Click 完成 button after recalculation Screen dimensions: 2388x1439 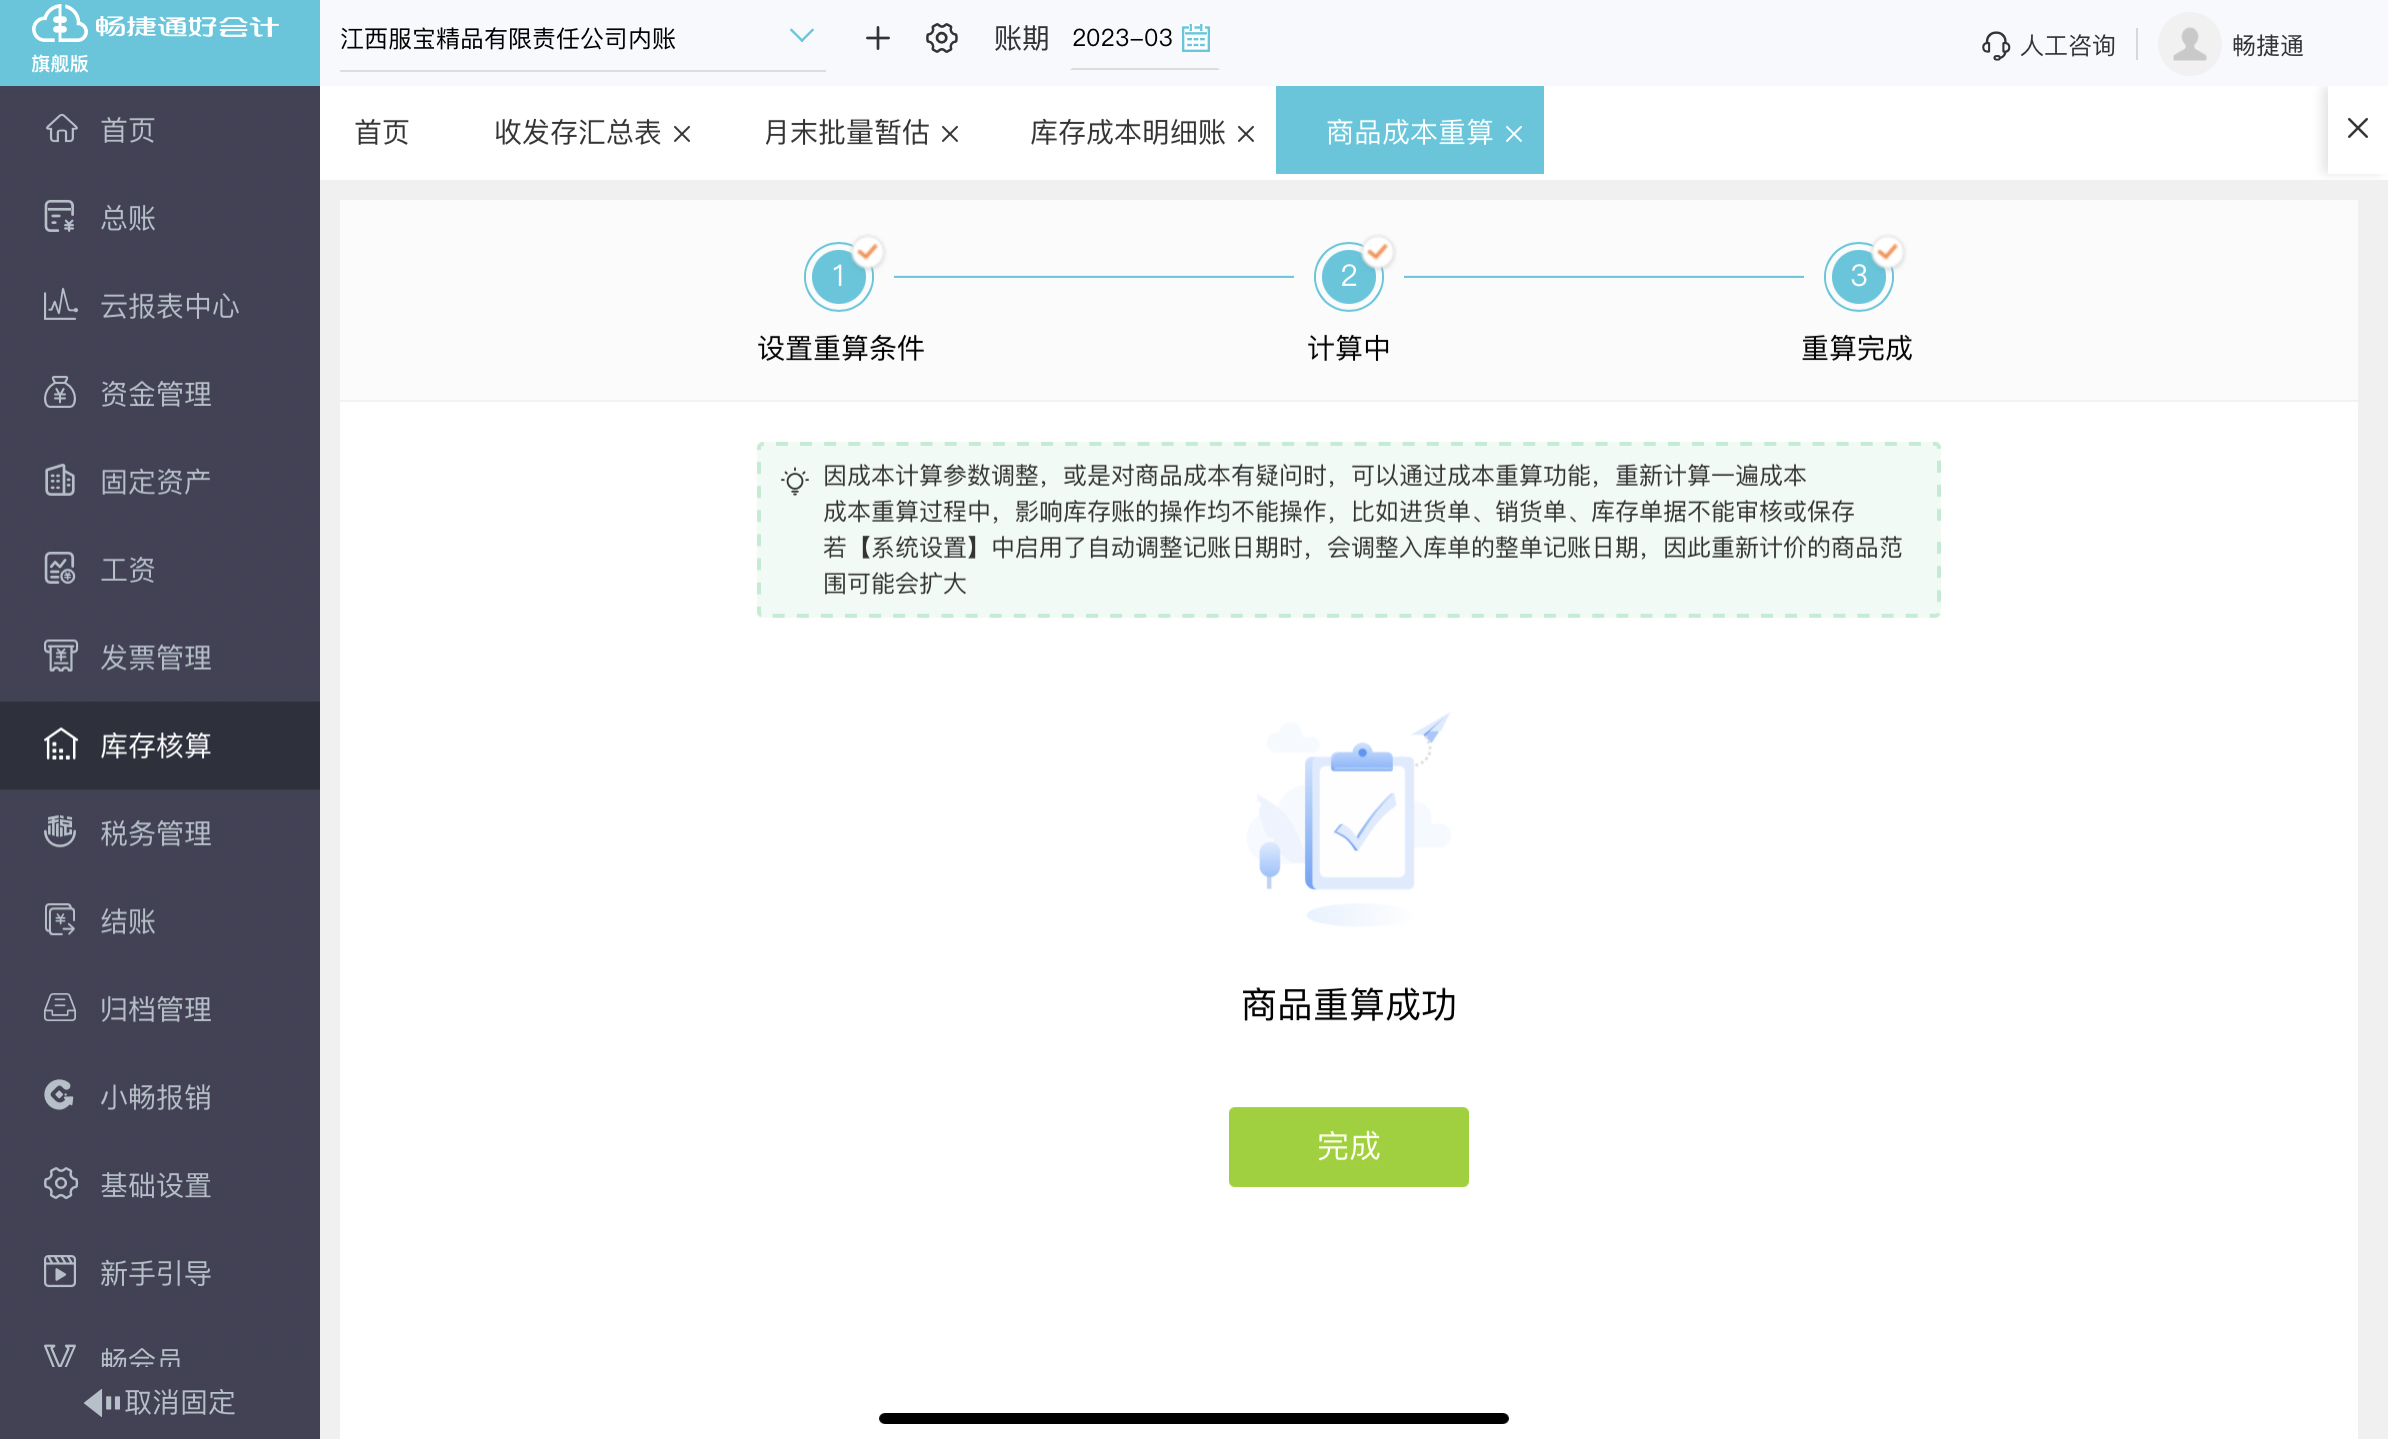coord(1348,1144)
